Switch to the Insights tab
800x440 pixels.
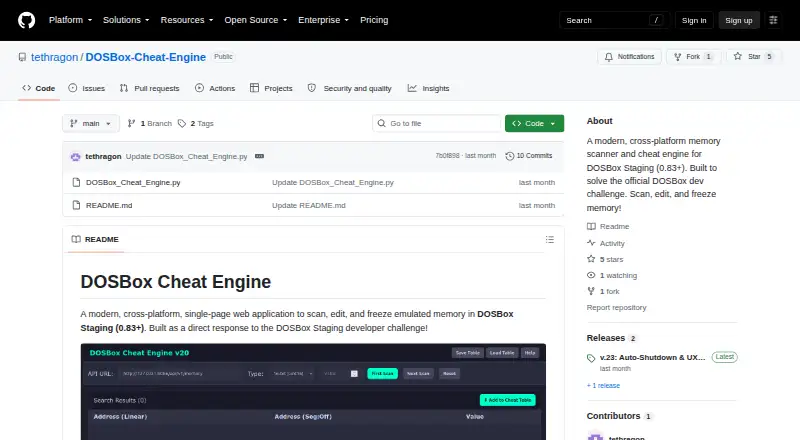[x=429, y=88]
